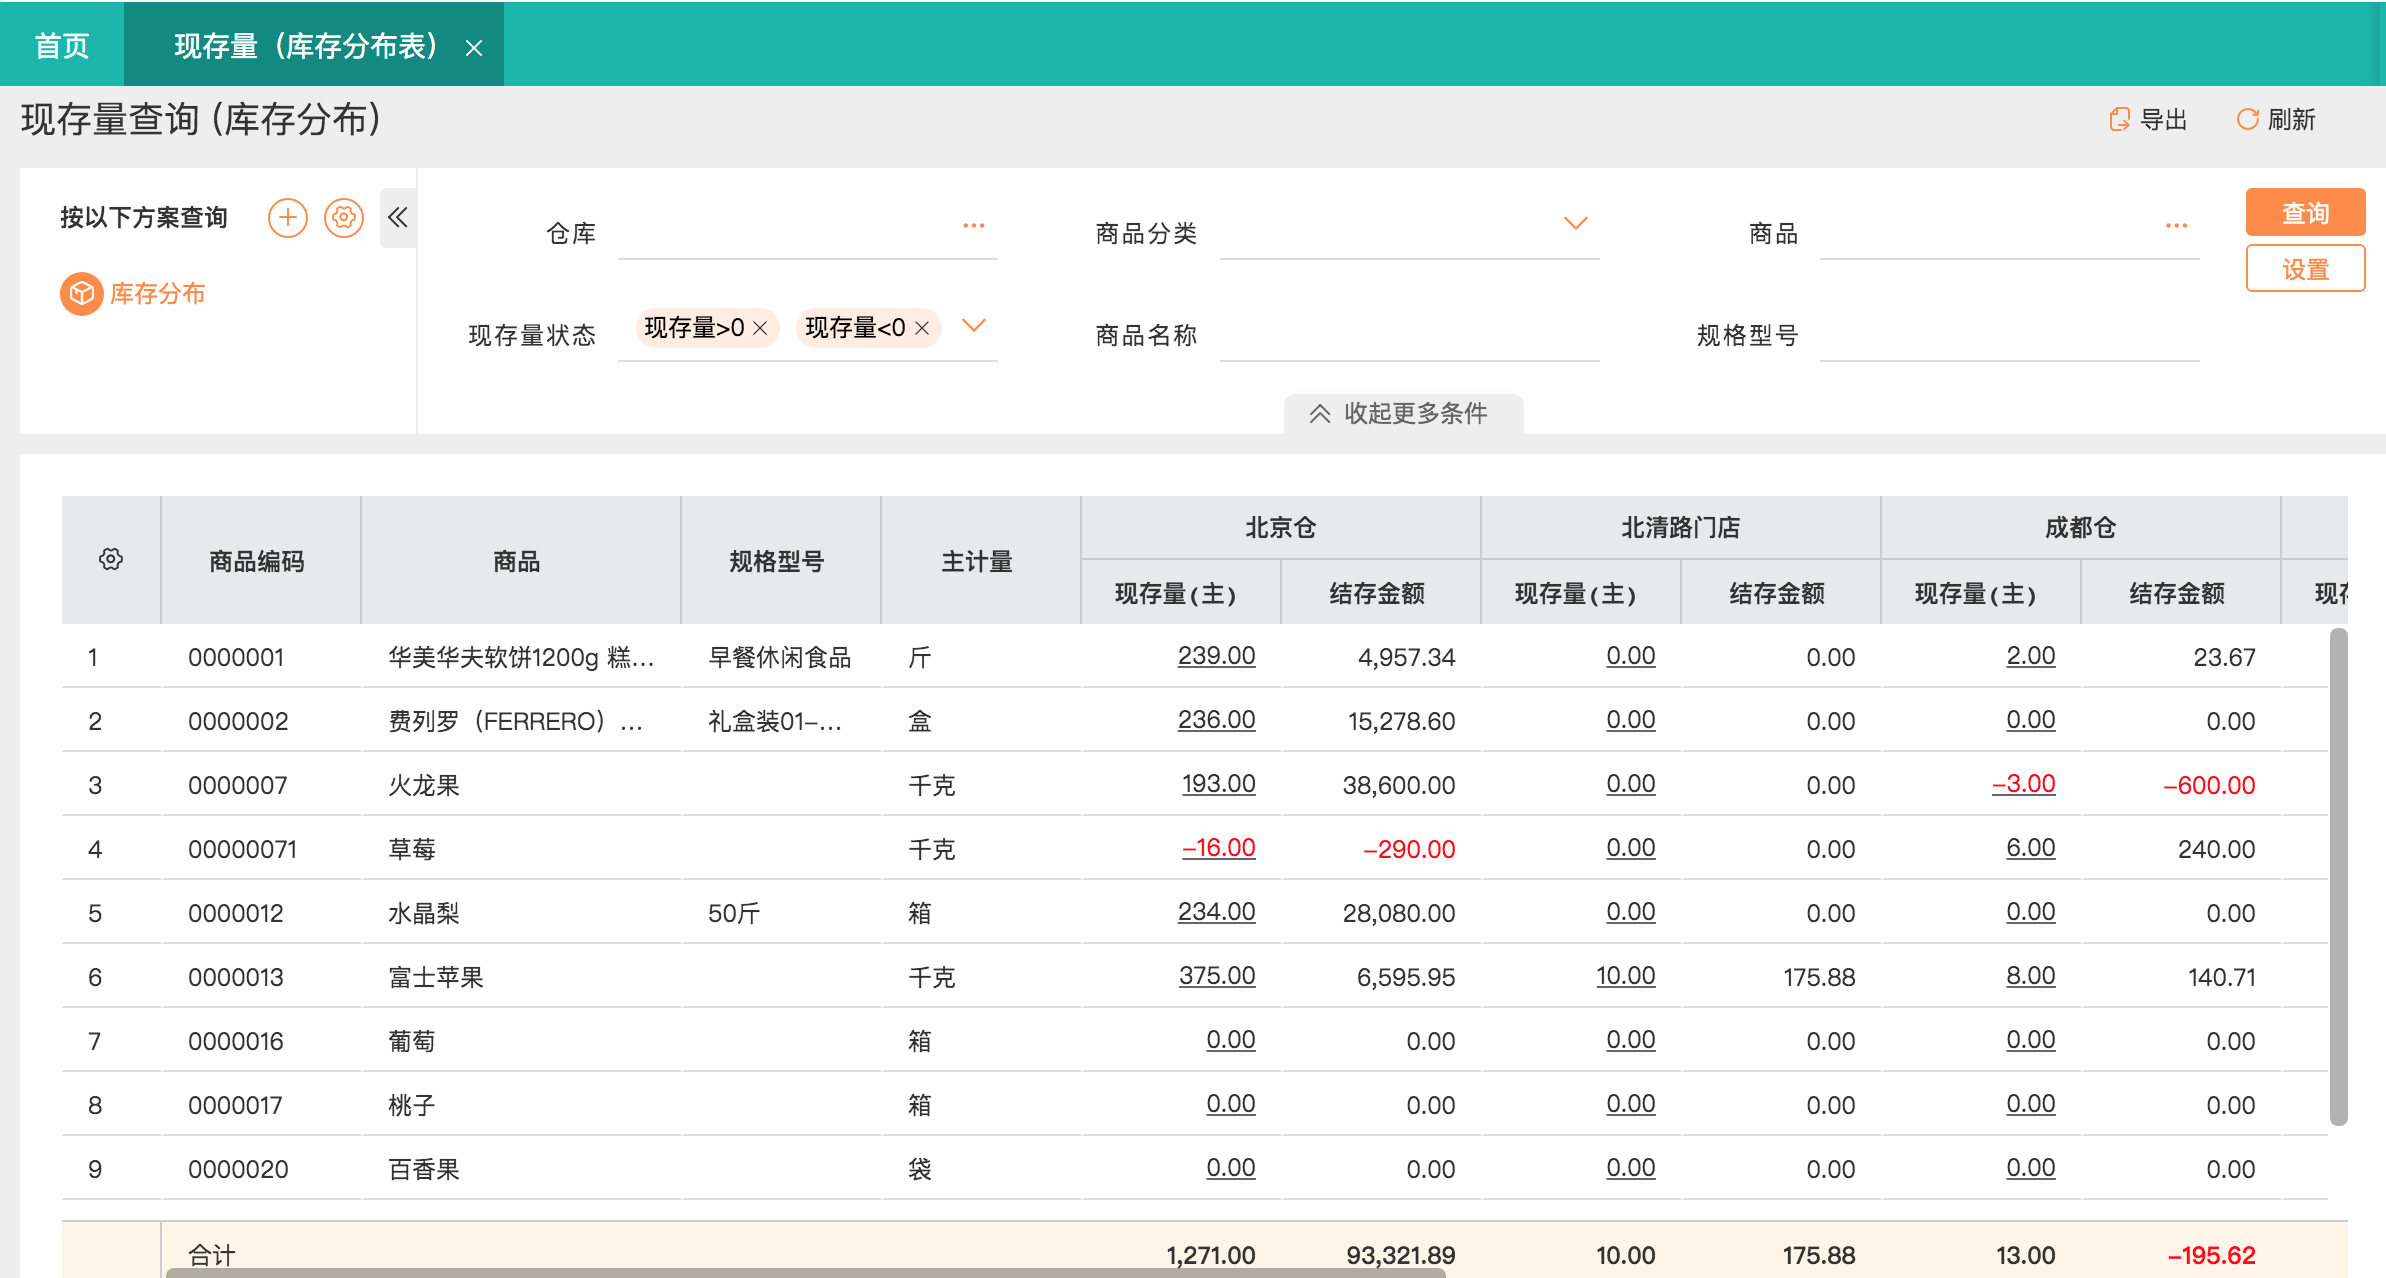This screenshot has height=1278, width=2386.
Task: Click the settings gear icon in table header
Action: (112, 560)
